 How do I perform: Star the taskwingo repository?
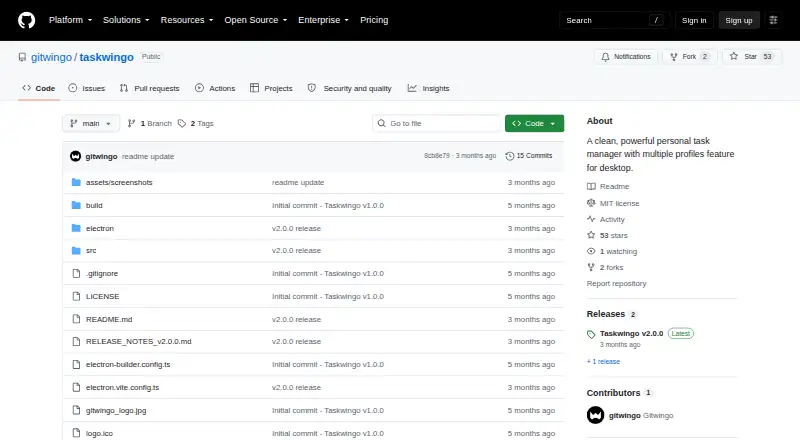(752, 57)
